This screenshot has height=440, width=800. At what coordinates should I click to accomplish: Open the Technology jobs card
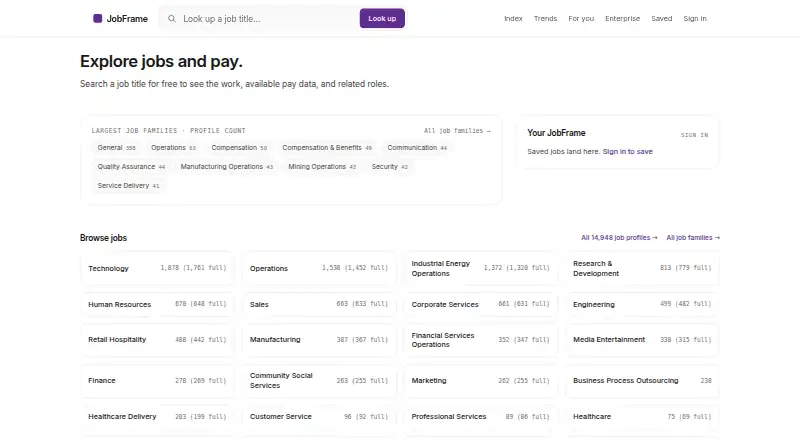pyautogui.click(x=157, y=268)
